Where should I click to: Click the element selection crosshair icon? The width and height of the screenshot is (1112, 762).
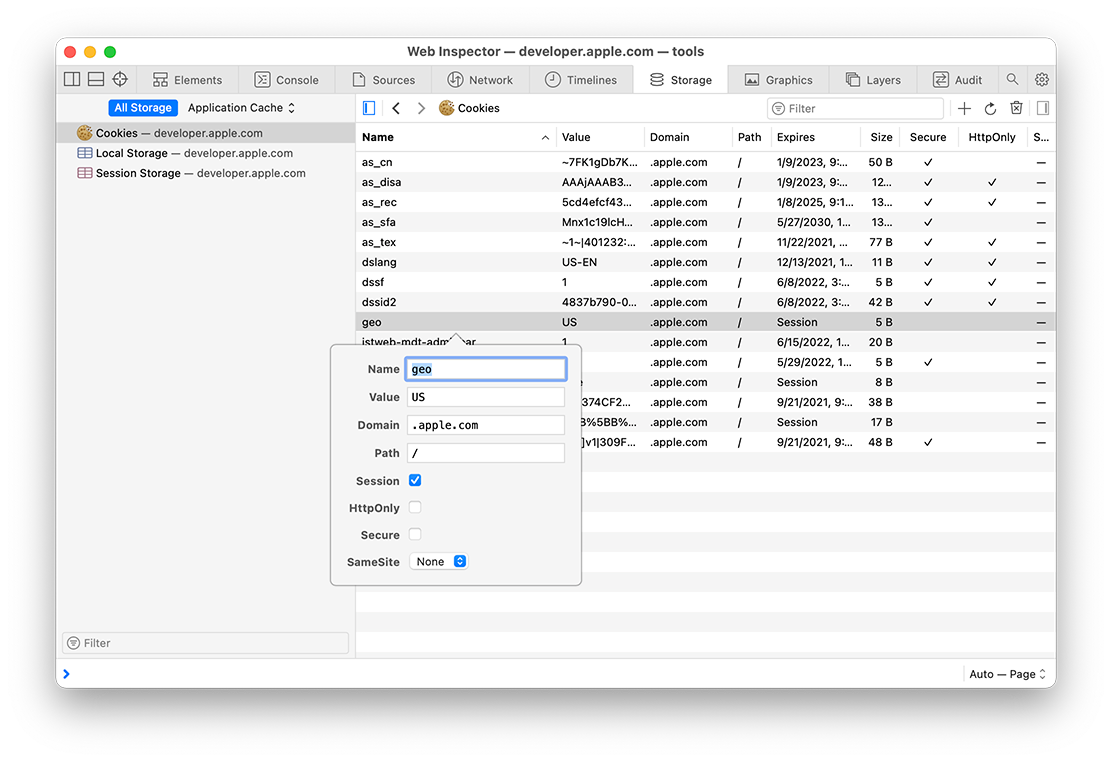pos(120,80)
